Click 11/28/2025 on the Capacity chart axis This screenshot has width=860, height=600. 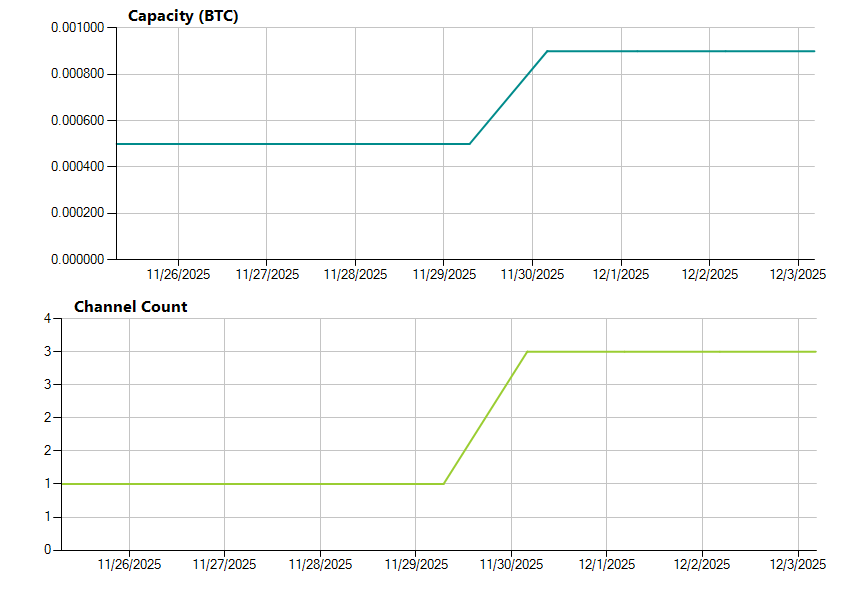coord(355,274)
